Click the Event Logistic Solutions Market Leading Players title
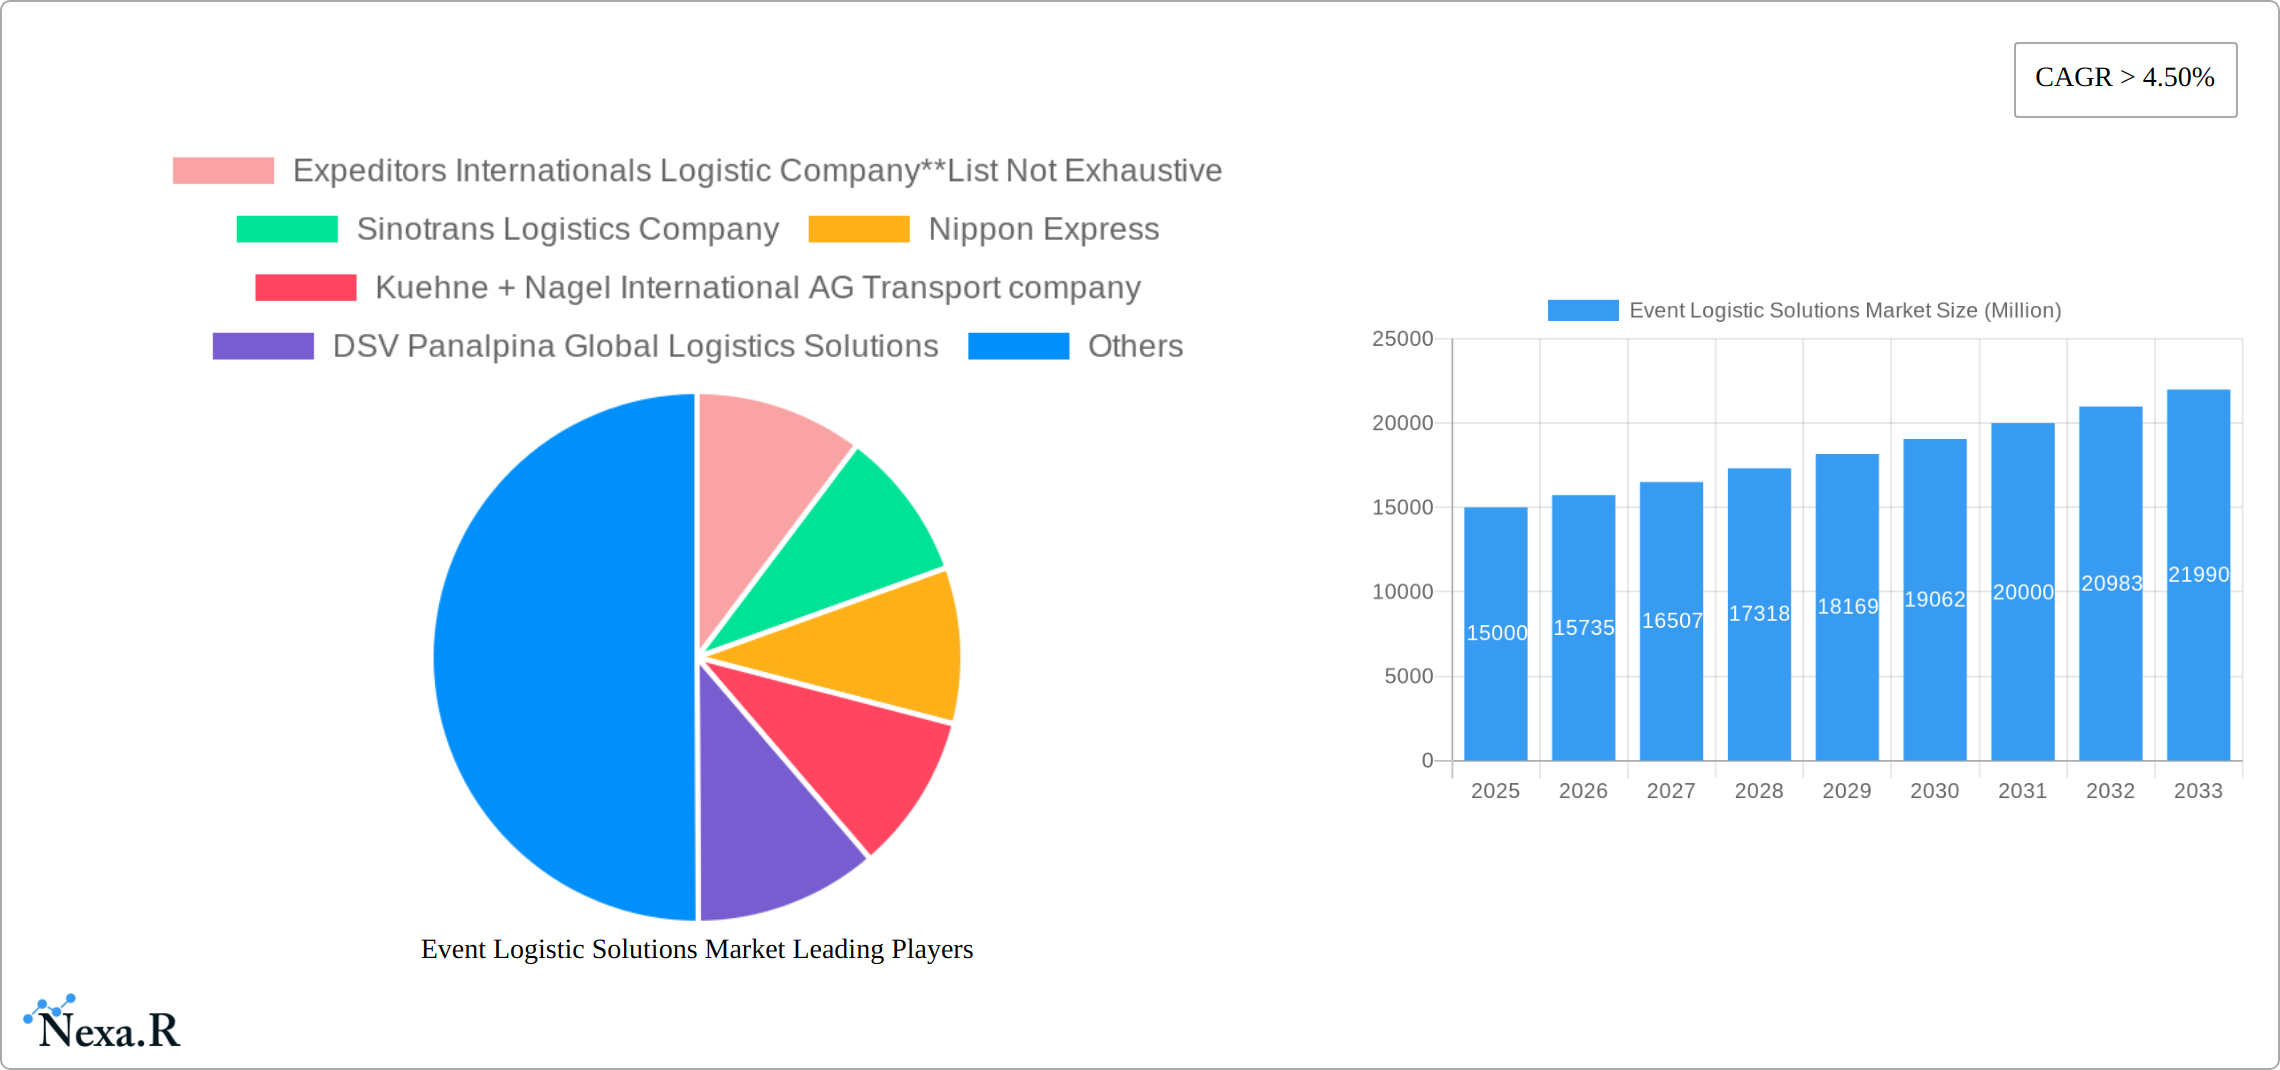The height and width of the screenshot is (1070, 2280). pos(697,950)
